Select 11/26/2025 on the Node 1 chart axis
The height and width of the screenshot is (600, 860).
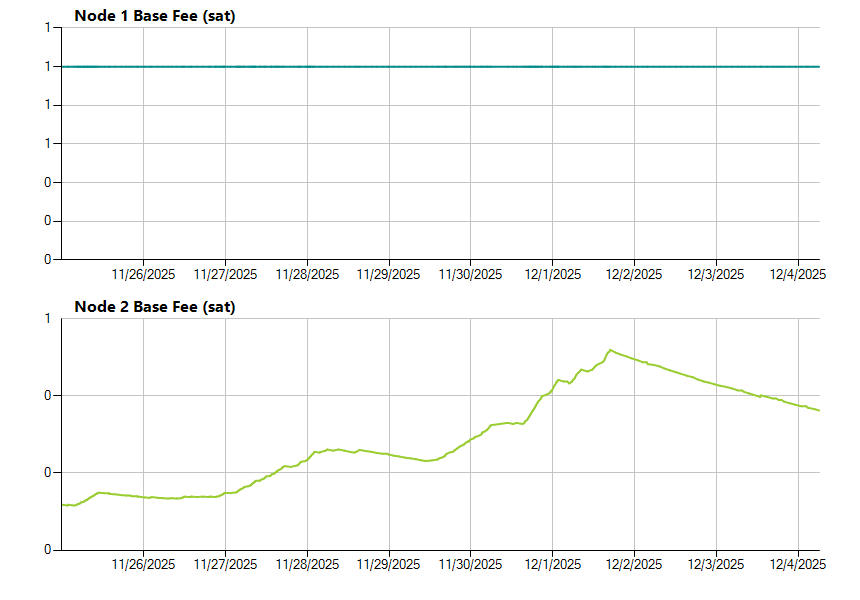(x=143, y=274)
